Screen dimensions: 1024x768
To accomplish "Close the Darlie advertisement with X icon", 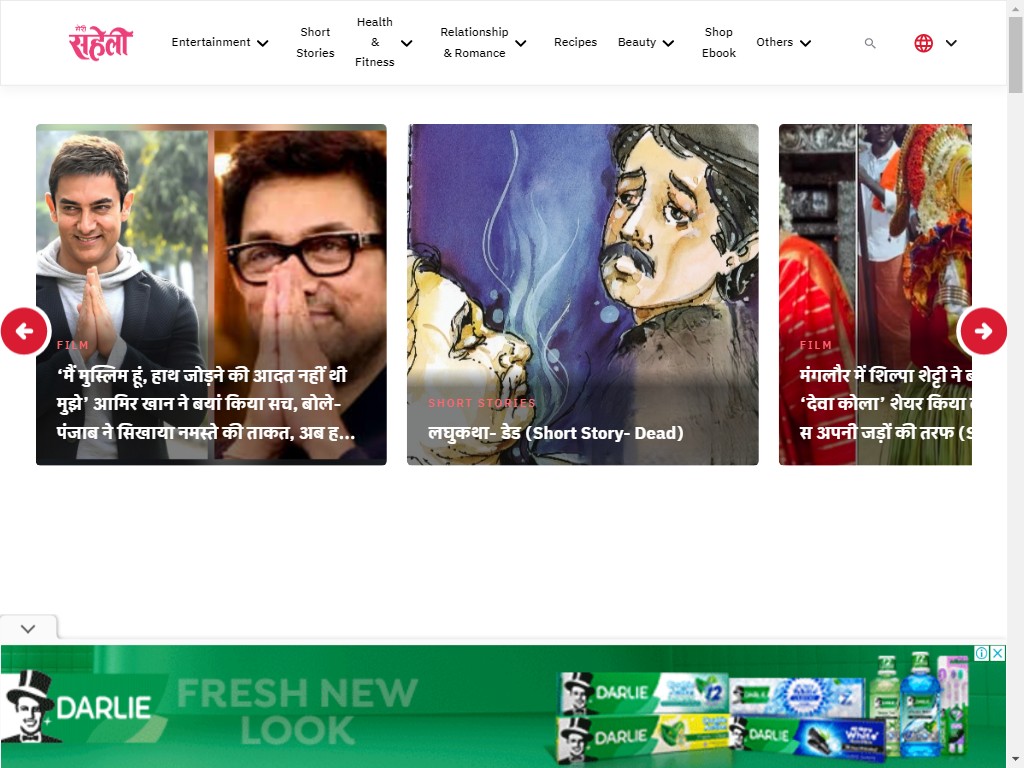I will [x=997, y=653].
